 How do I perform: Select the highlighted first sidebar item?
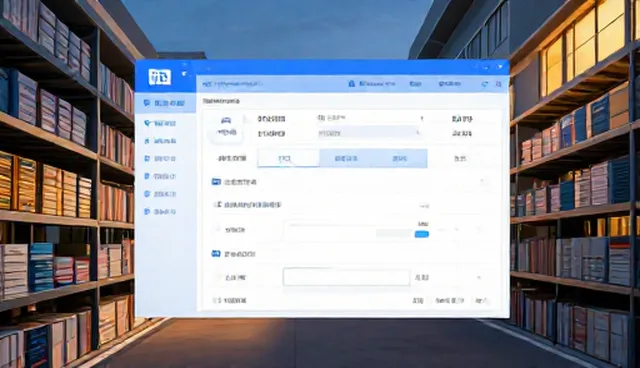pyautogui.click(x=165, y=103)
